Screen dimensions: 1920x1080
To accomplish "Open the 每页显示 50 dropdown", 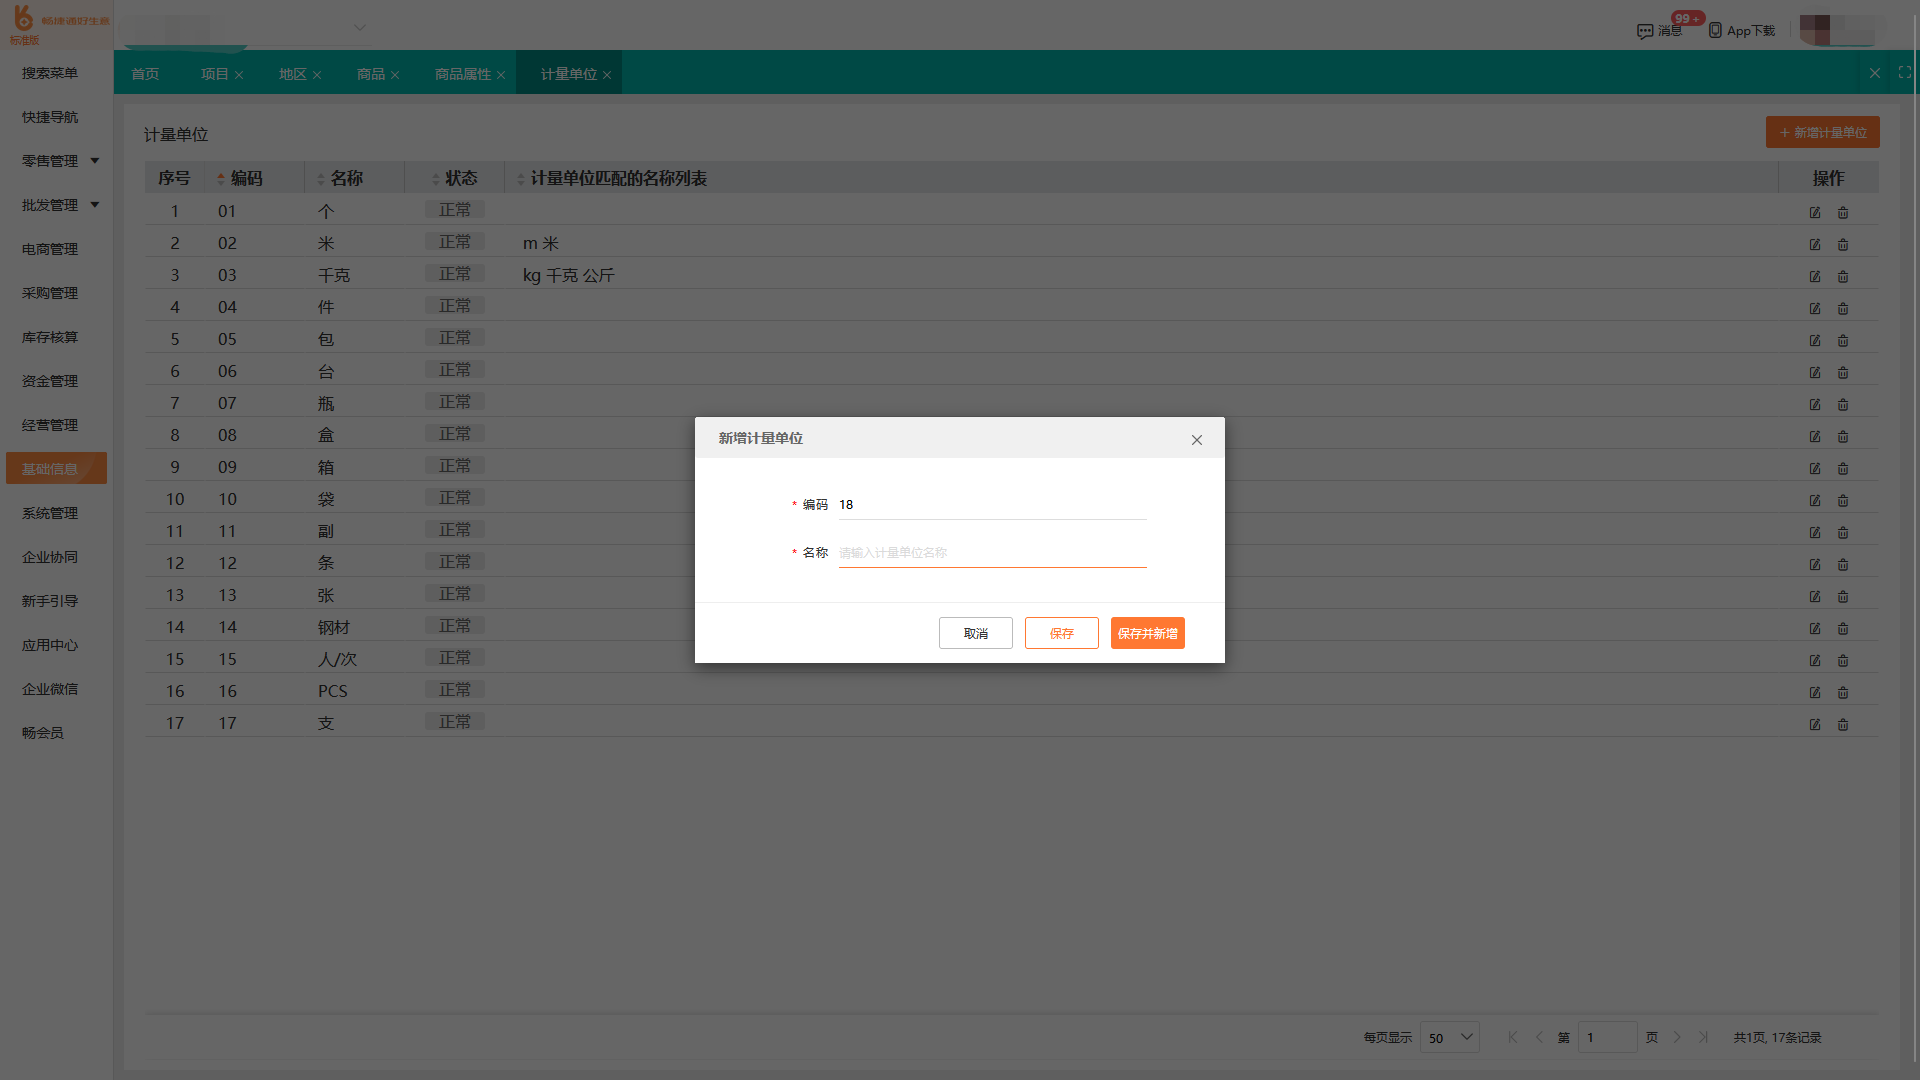I will (1451, 1036).
